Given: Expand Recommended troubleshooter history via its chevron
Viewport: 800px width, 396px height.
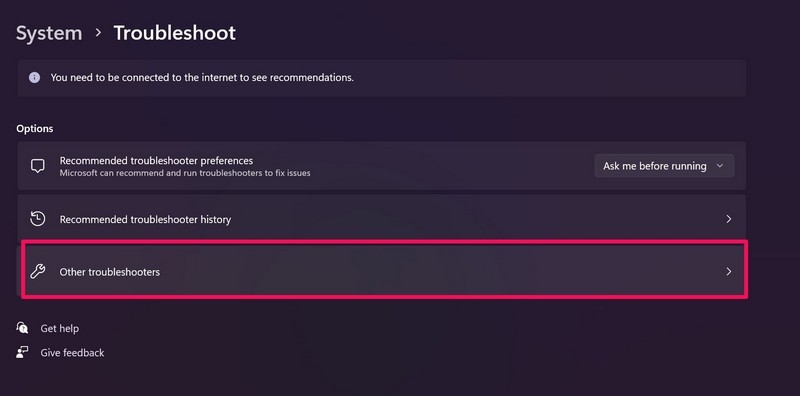Looking at the screenshot, I should [x=729, y=219].
